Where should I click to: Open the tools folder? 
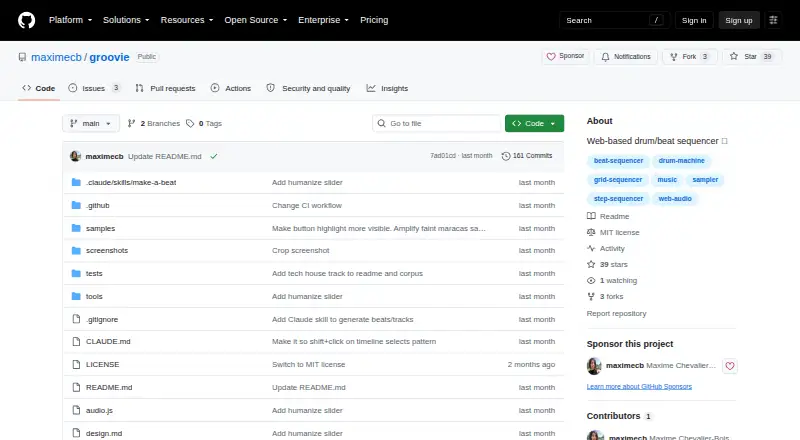(x=94, y=297)
